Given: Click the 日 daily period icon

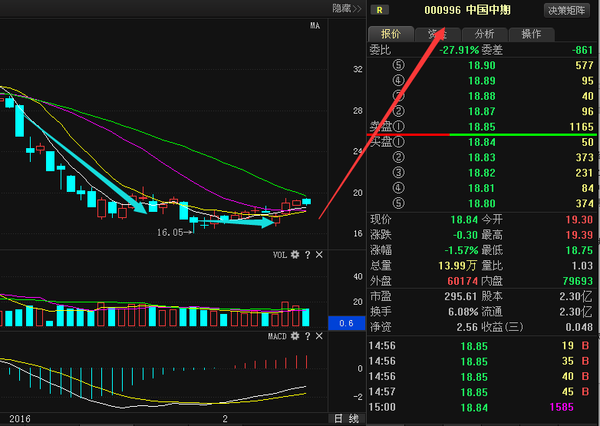Looking at the screenshot, I should 338,418.
